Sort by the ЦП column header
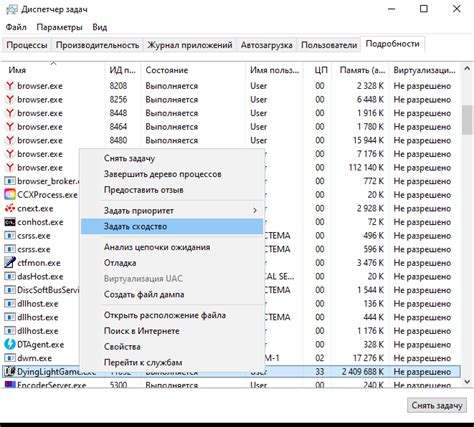Image resolution: width=474 pixels, height=427 pixels. point(317,70)
